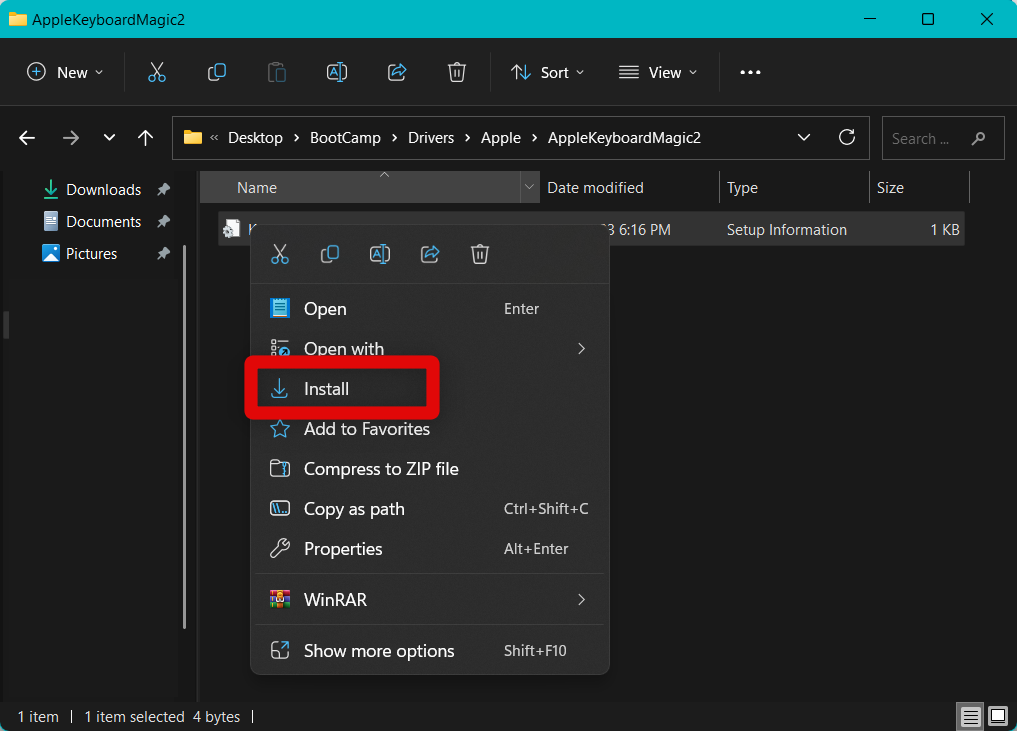
Task: Expand address bar history dropdown
Action: point(804,138)
